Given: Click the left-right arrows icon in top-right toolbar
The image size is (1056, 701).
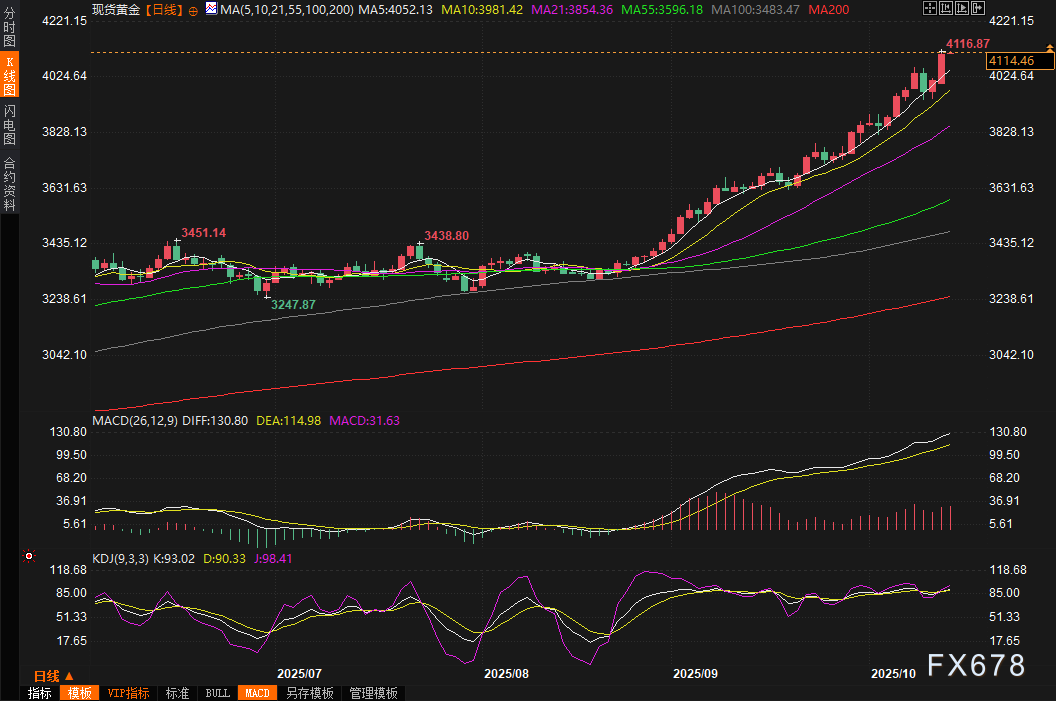Looking at the screenshot, I should point(946,8).
